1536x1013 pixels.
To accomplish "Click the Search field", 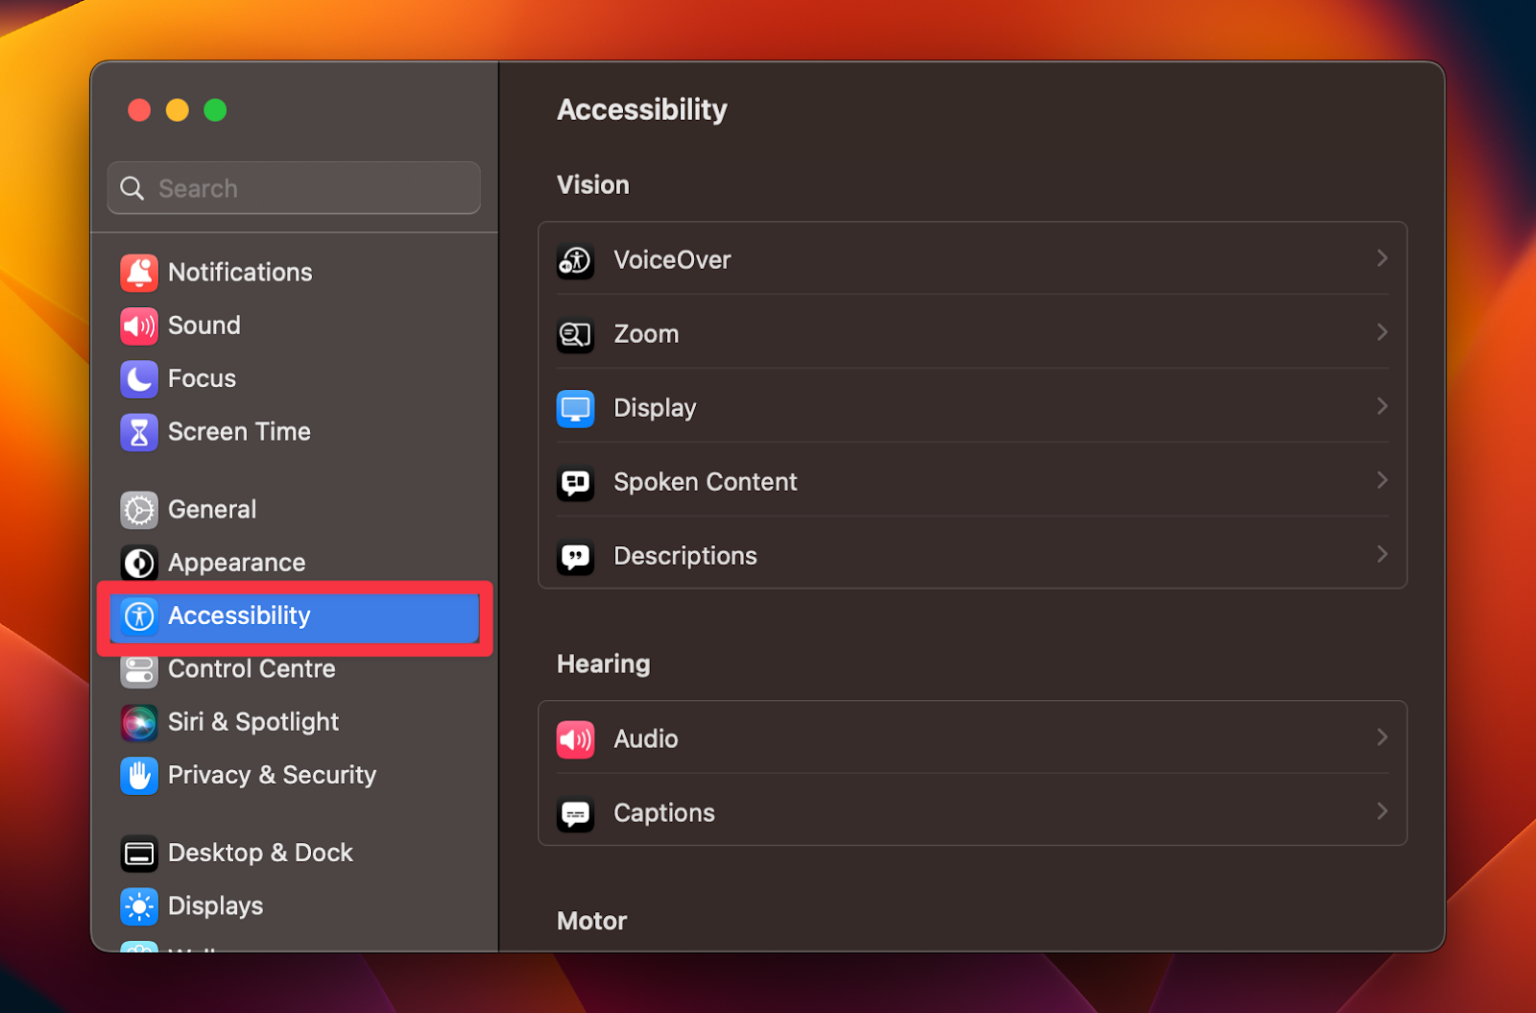I will click(x=293, y=188).
